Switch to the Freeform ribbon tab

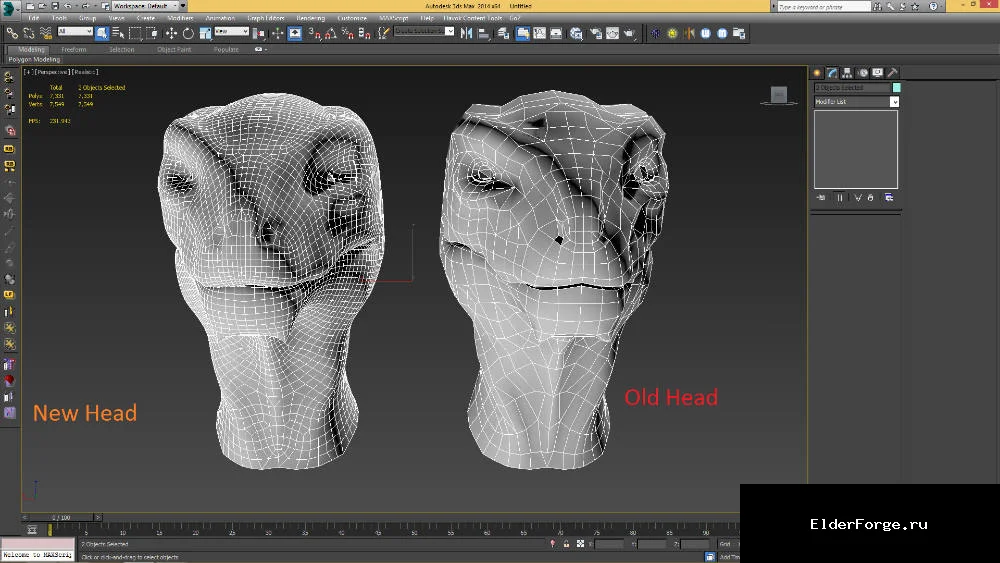click(74, 49)
